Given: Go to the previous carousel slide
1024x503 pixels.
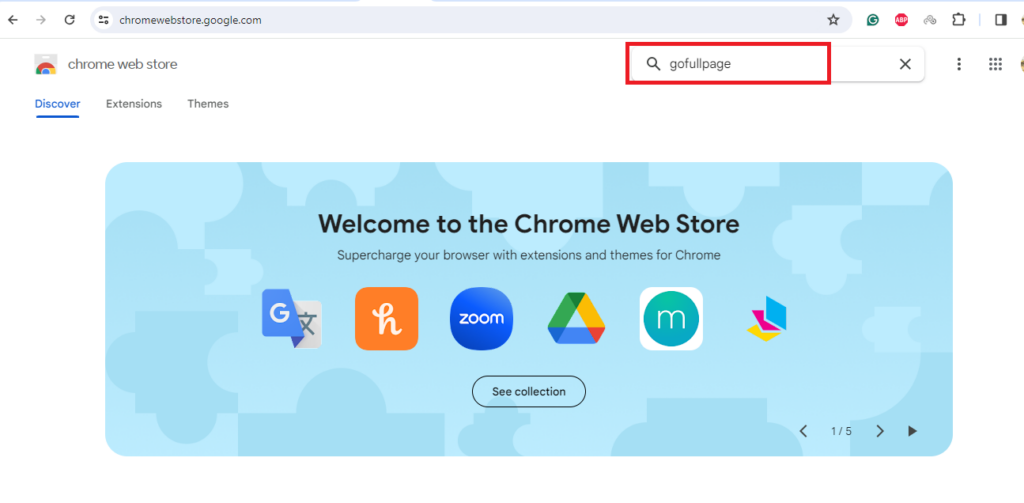Looking at the screenshot, I should click(803, 431).
